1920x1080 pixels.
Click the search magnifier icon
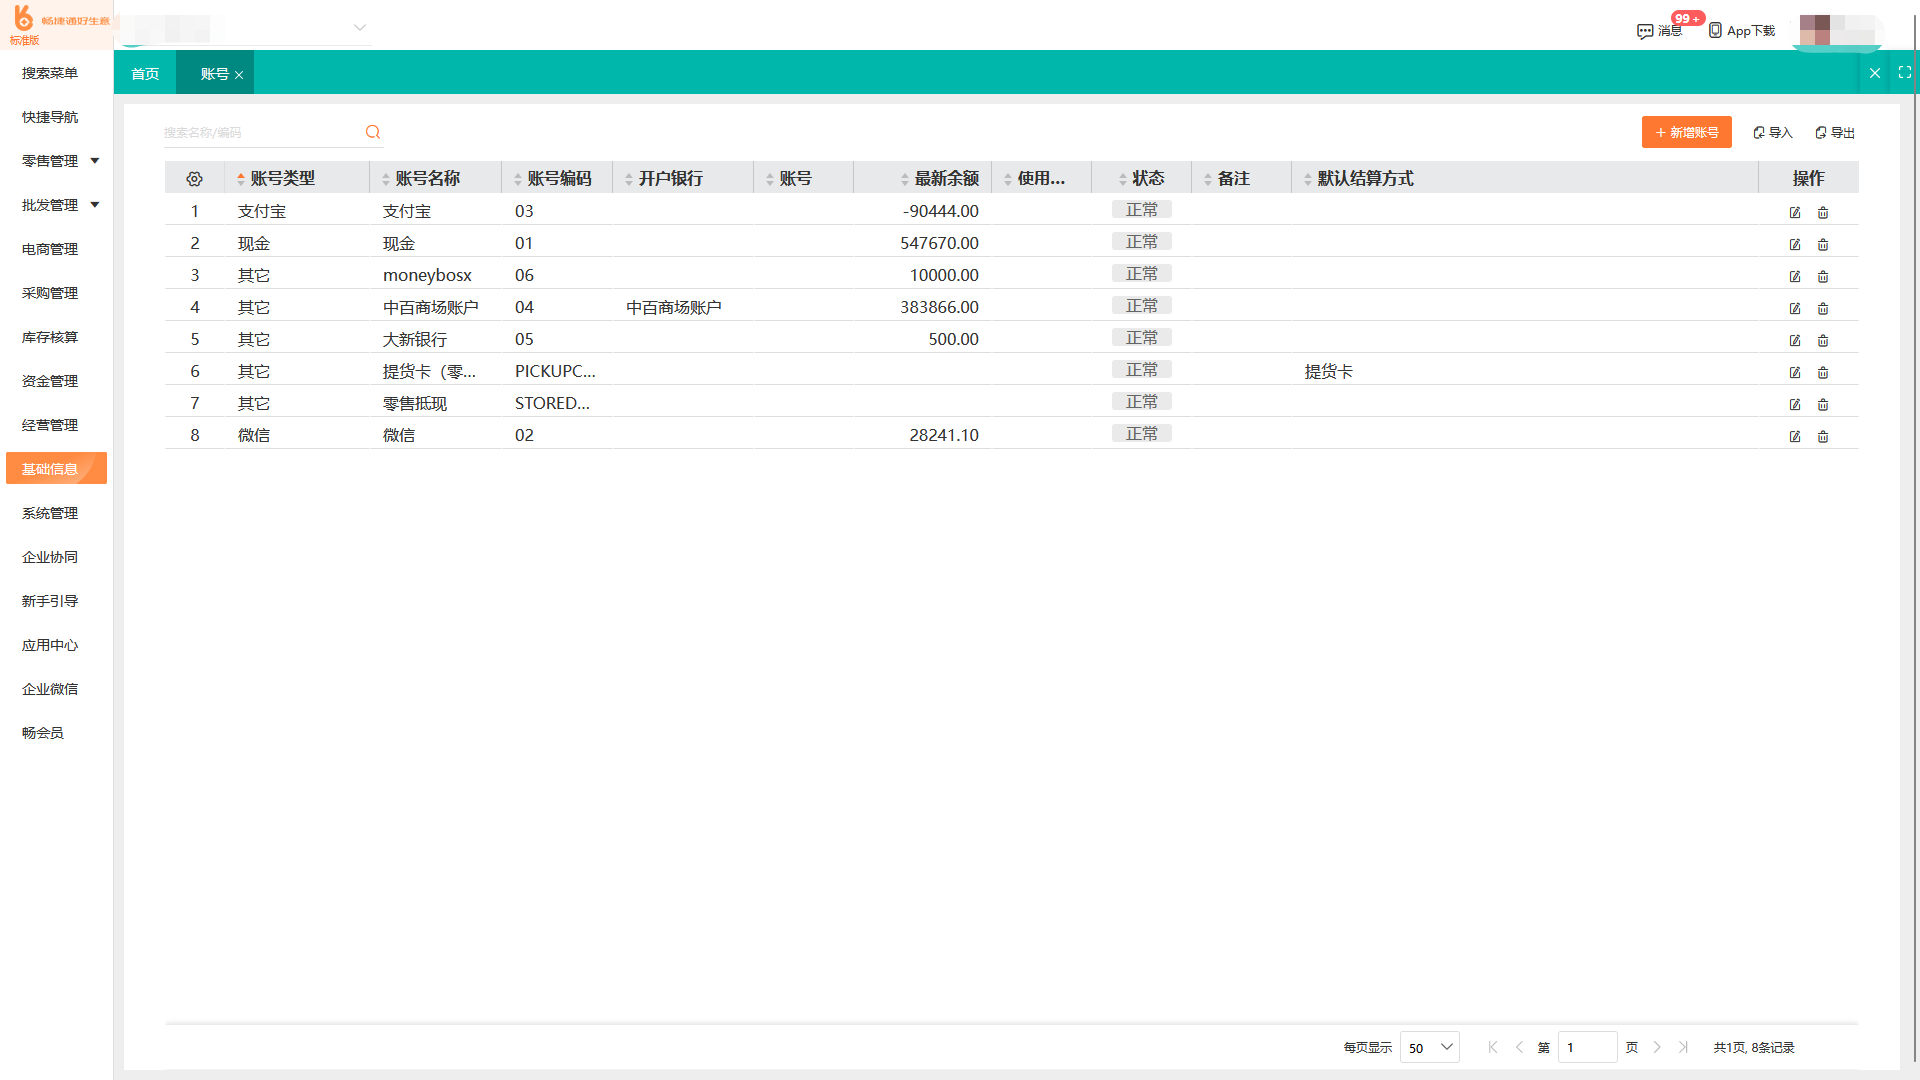point(373,132)
